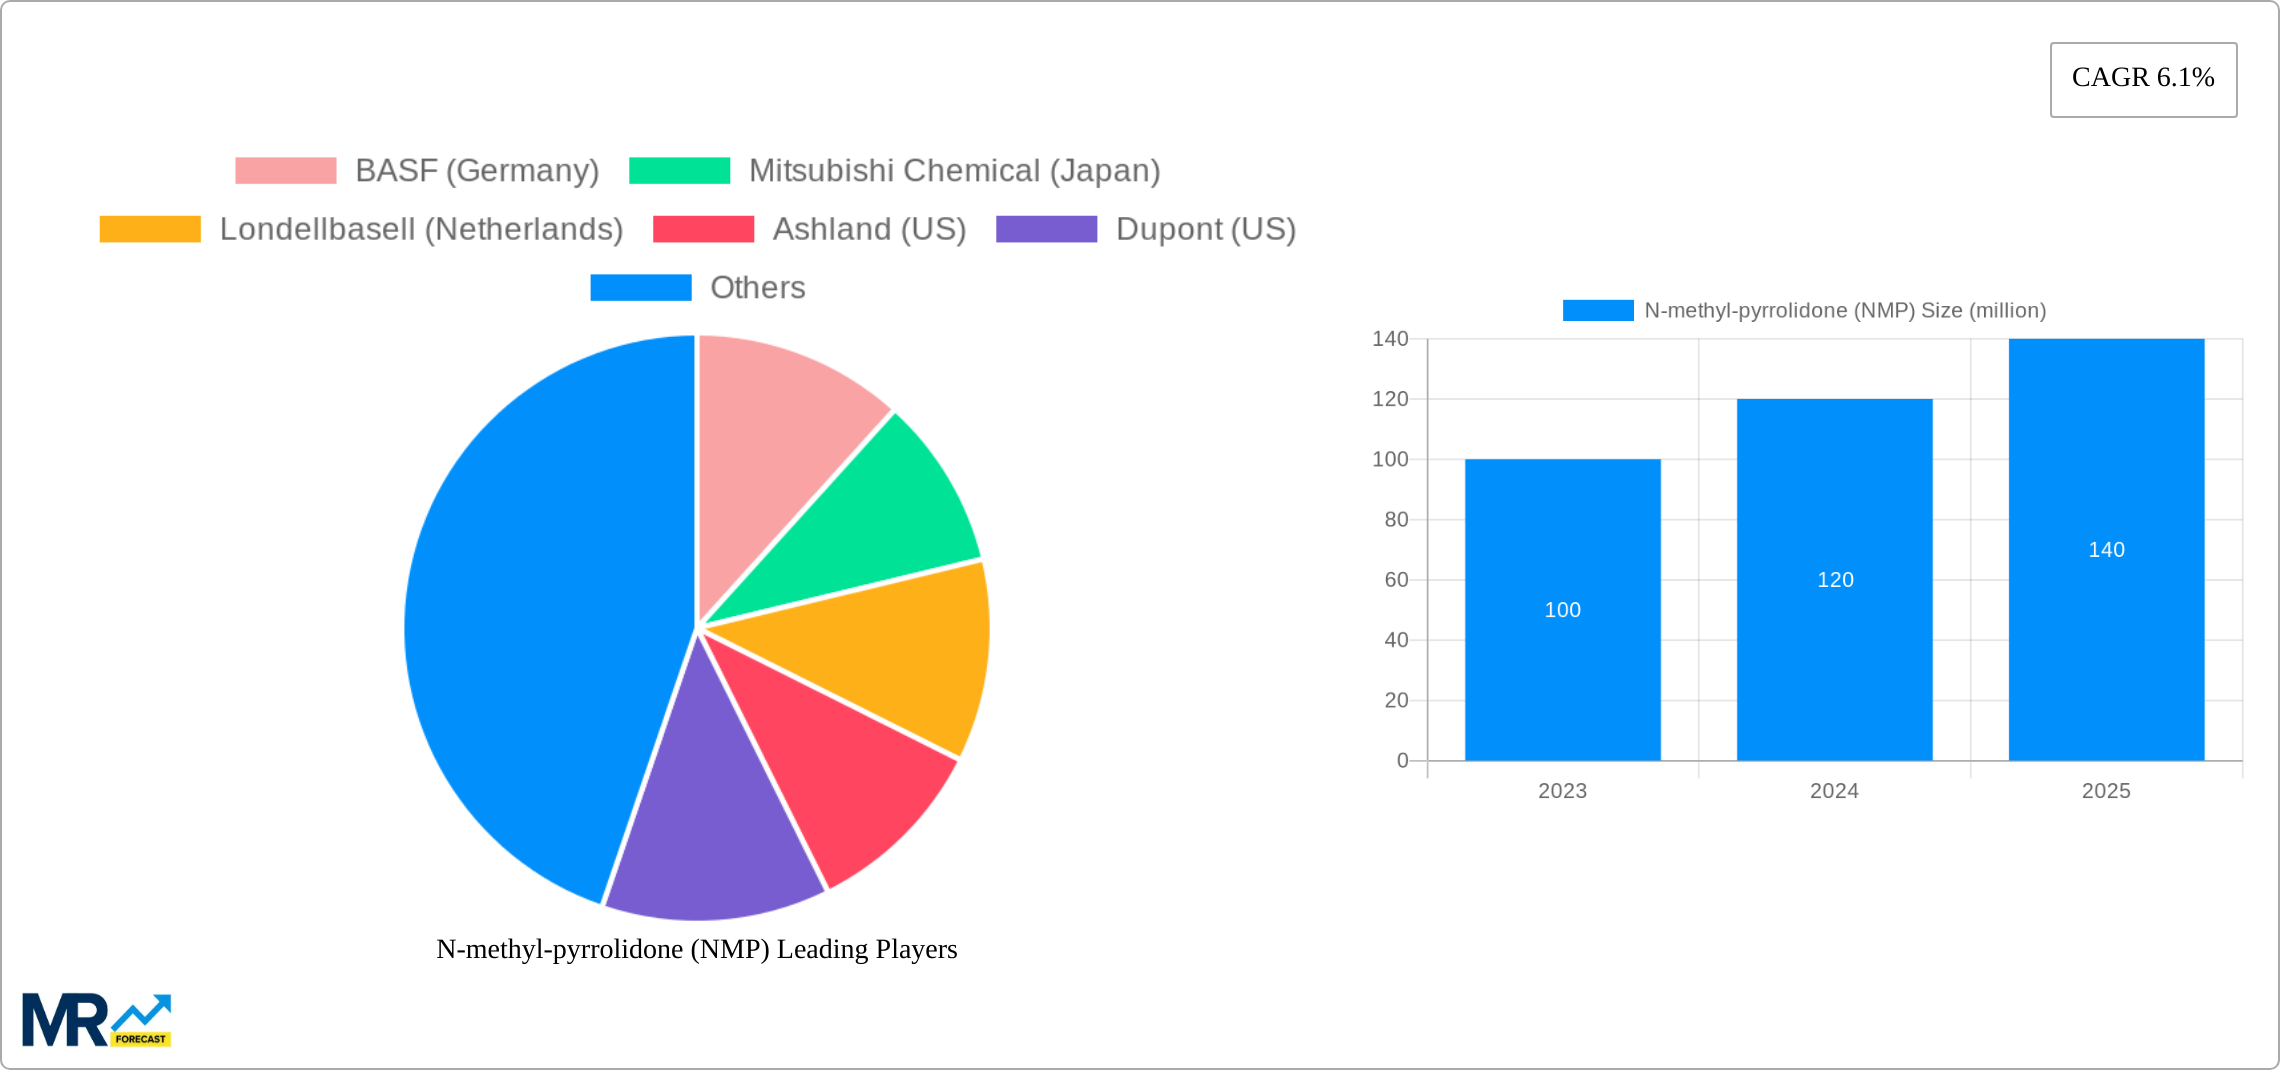Click the CAGR 6.1% badge
2280x1070 pixels.
point(2142,78)
